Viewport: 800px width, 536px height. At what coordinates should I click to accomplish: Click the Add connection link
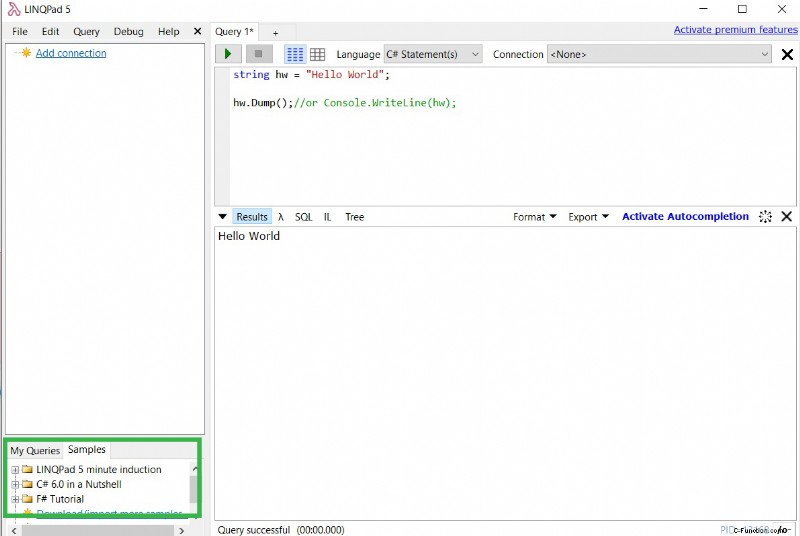[70, 53]
